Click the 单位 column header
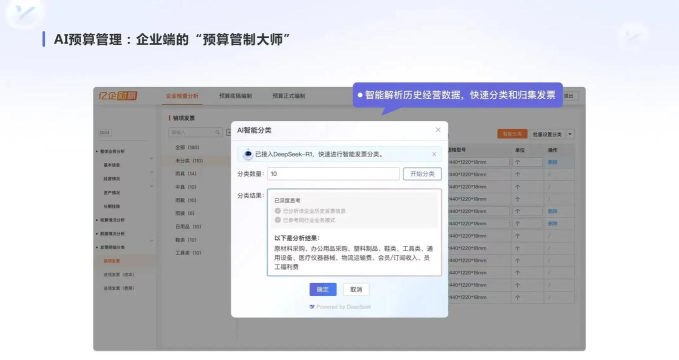 (x=520, y=150)
